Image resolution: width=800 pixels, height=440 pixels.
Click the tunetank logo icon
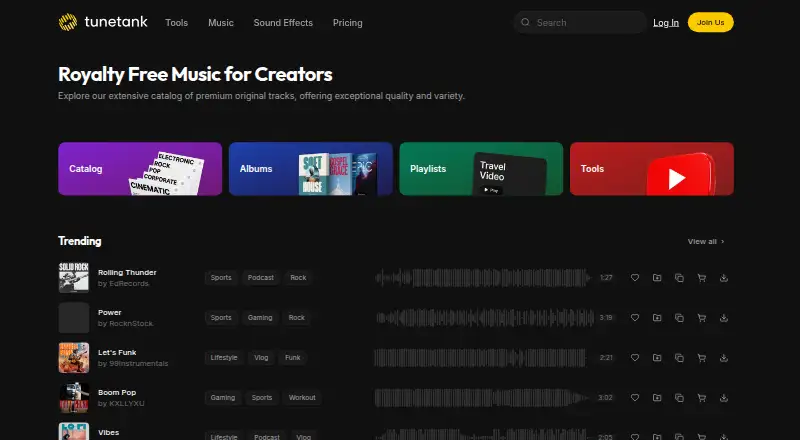point(68,22)
